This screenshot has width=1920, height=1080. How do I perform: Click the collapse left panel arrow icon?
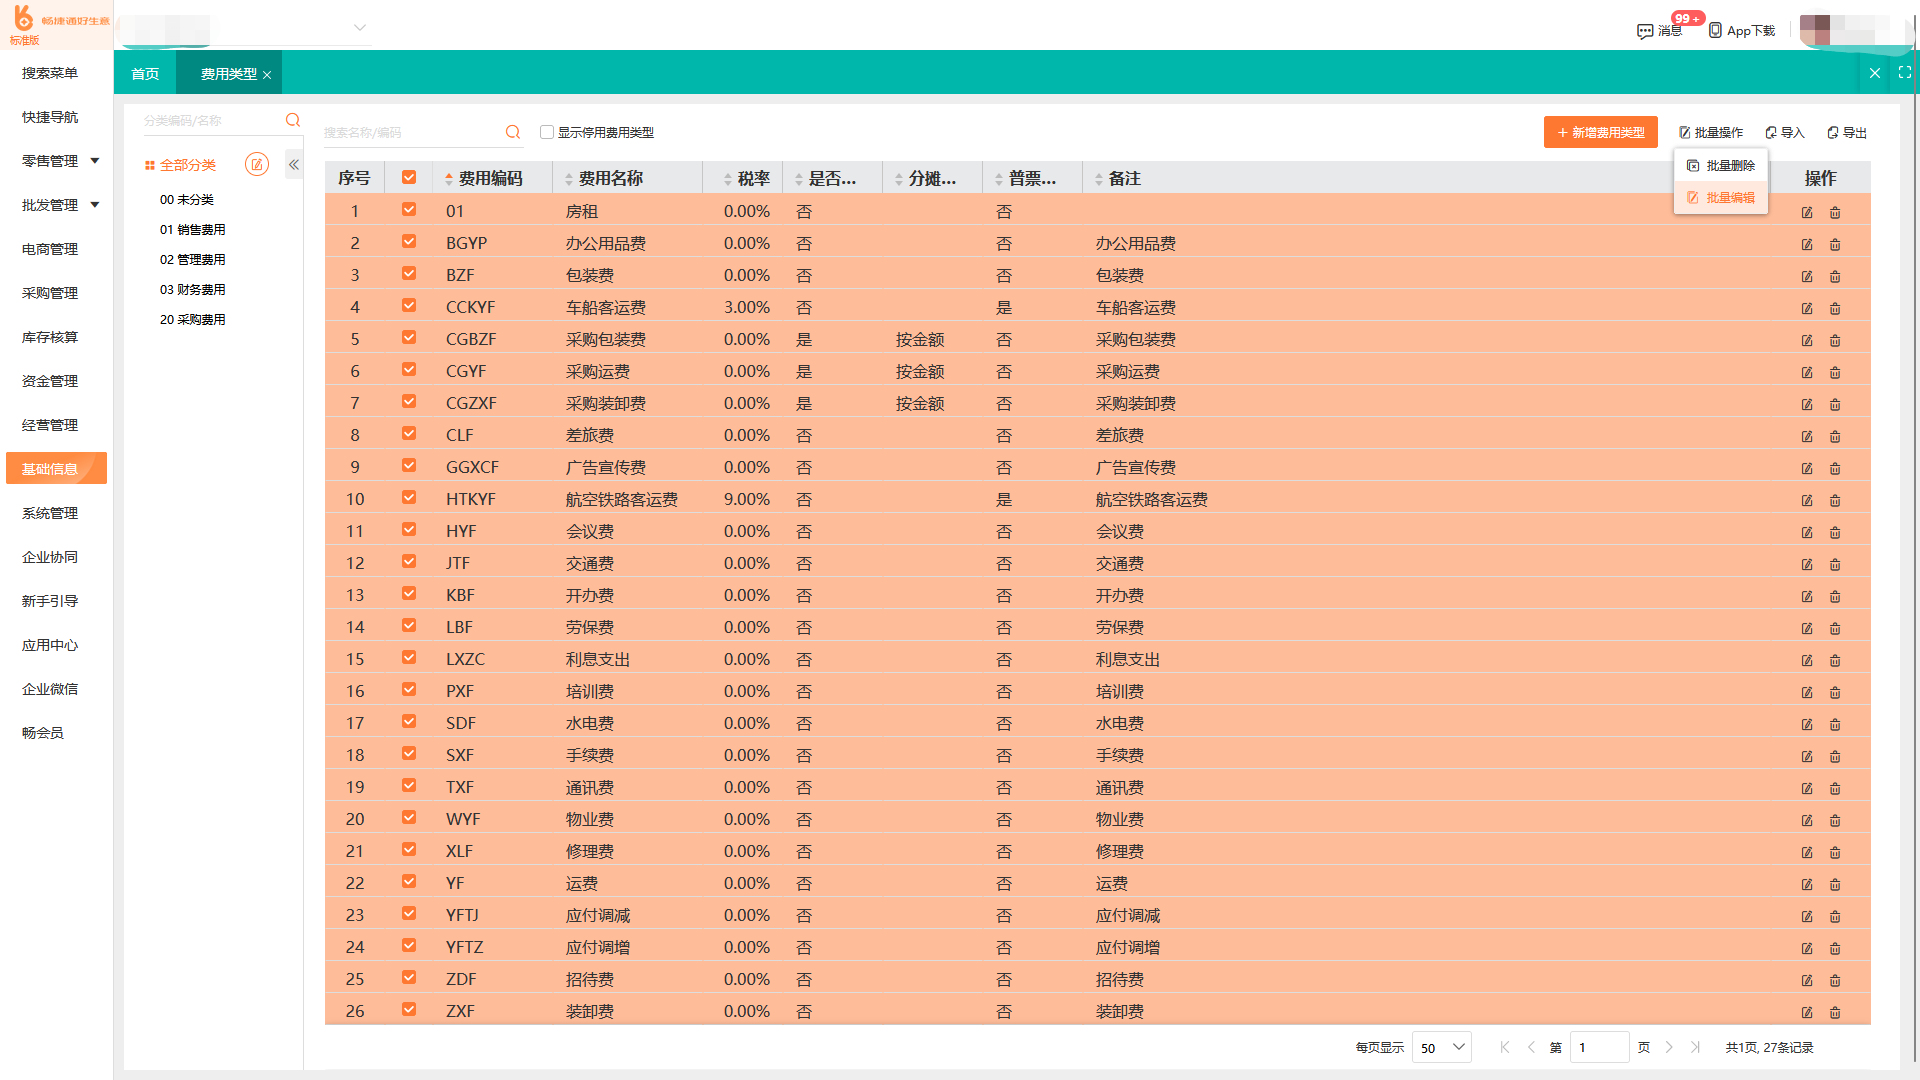coord(293,165)
